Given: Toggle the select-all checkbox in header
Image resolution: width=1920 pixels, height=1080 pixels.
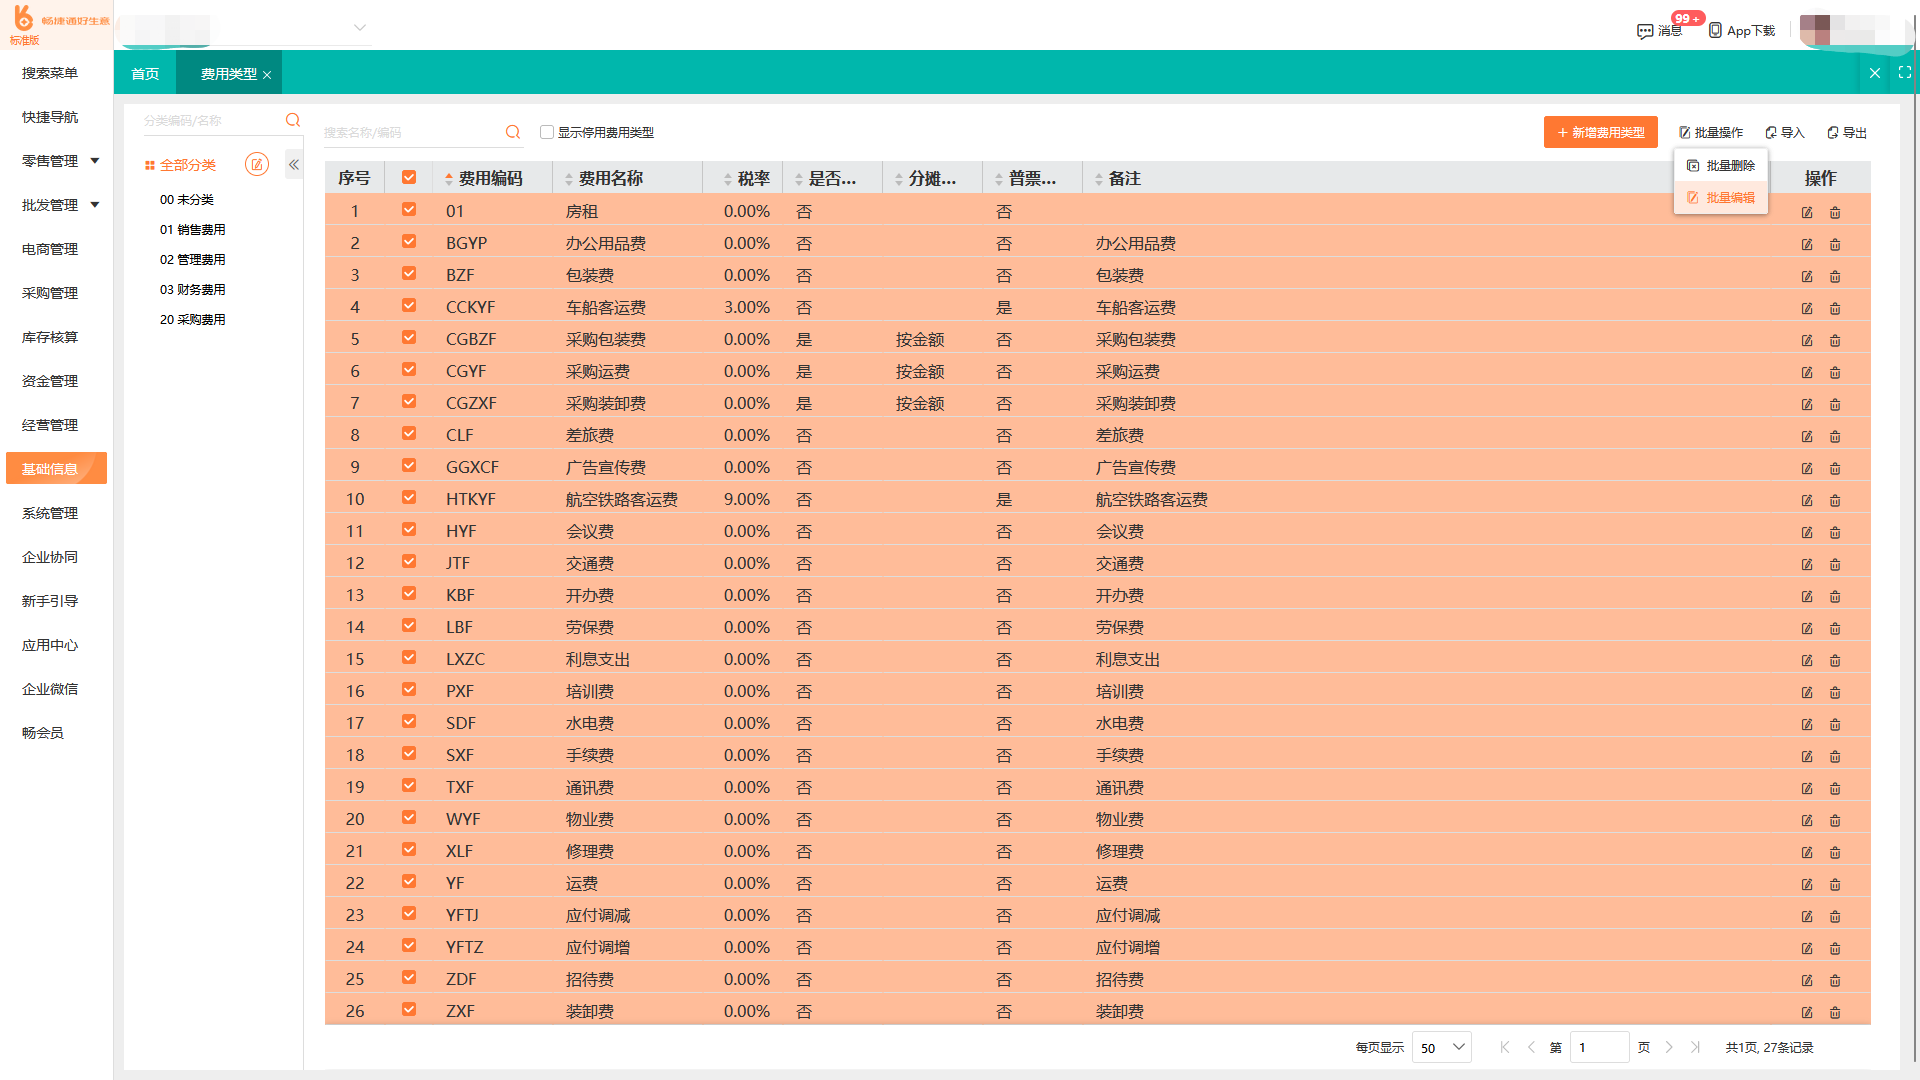Looking at the screenshot, I should (x=409, y=177).
